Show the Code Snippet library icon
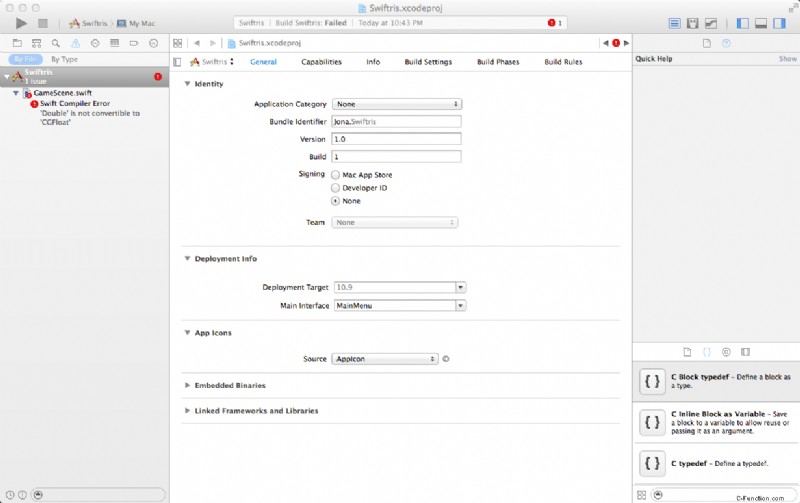 click(x=707, y=352)
